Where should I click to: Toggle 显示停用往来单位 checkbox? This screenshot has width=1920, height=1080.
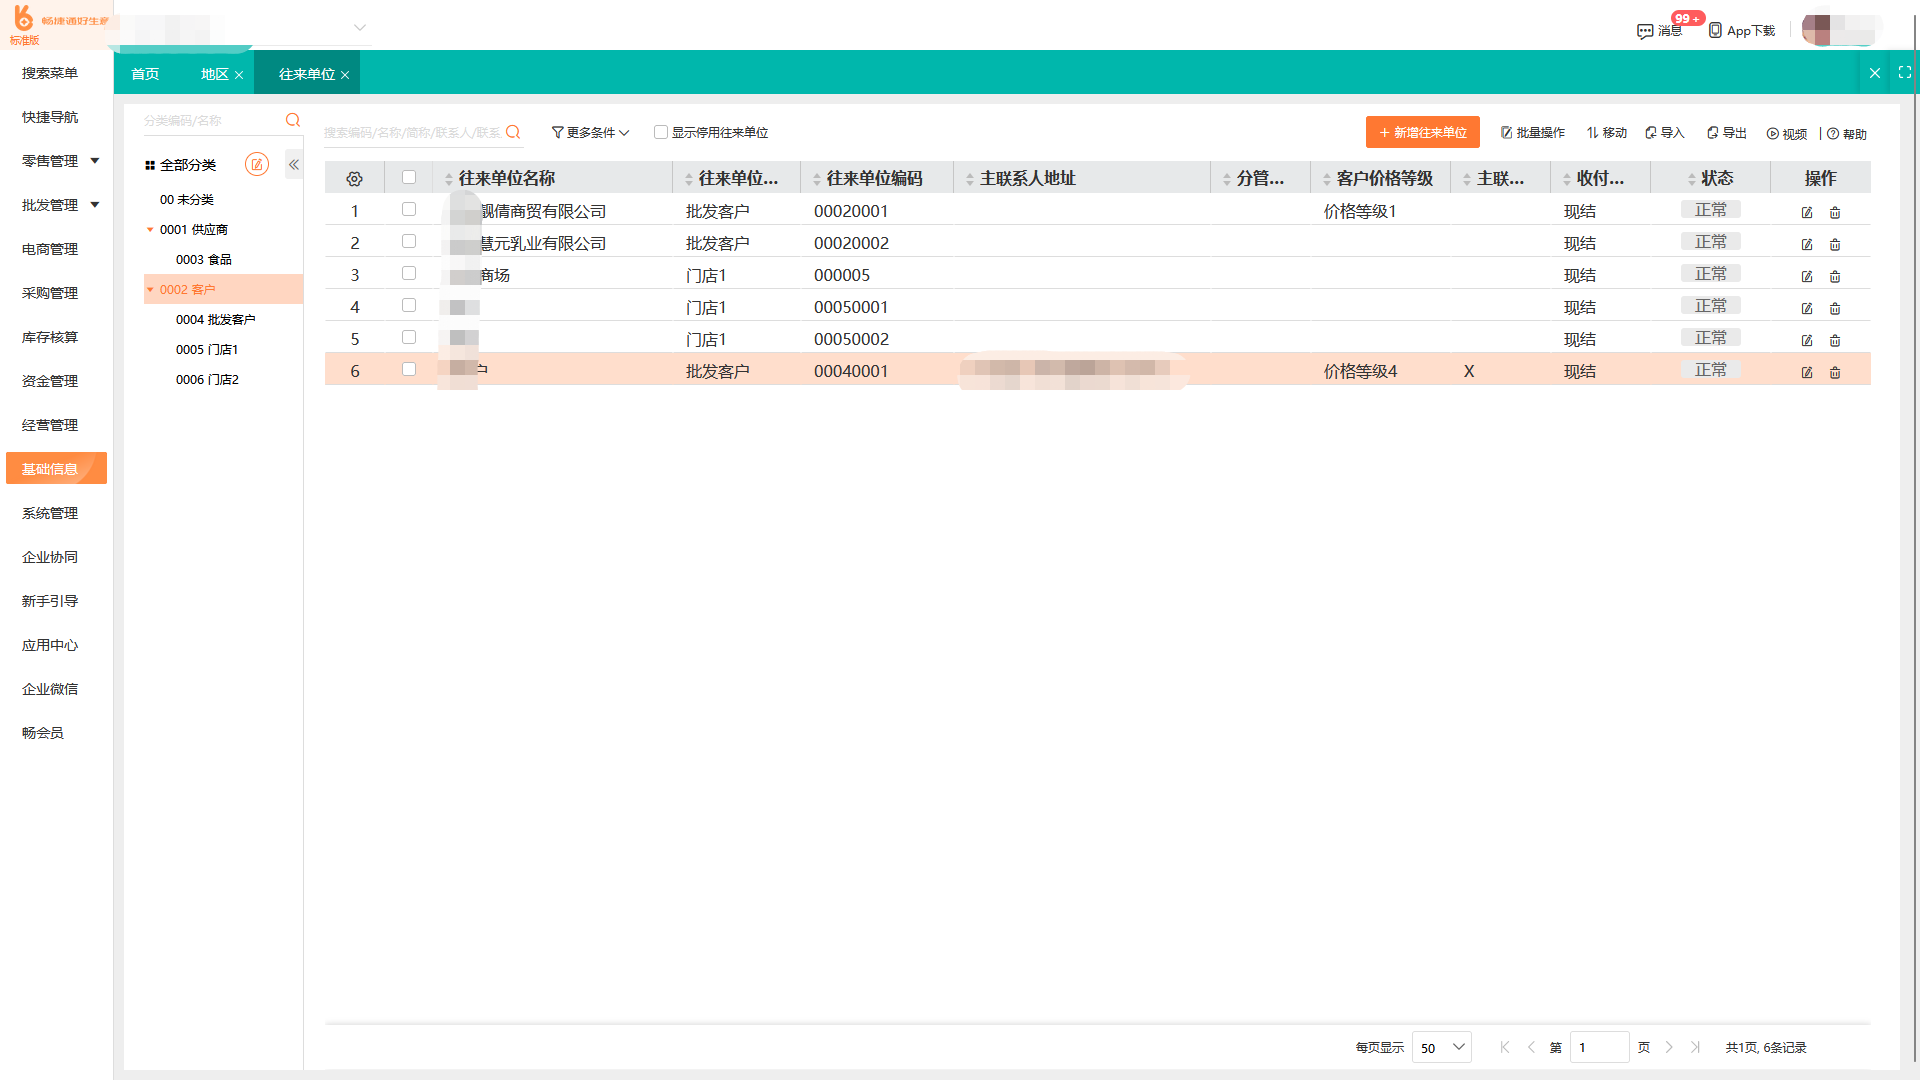[x=663, y=132]
